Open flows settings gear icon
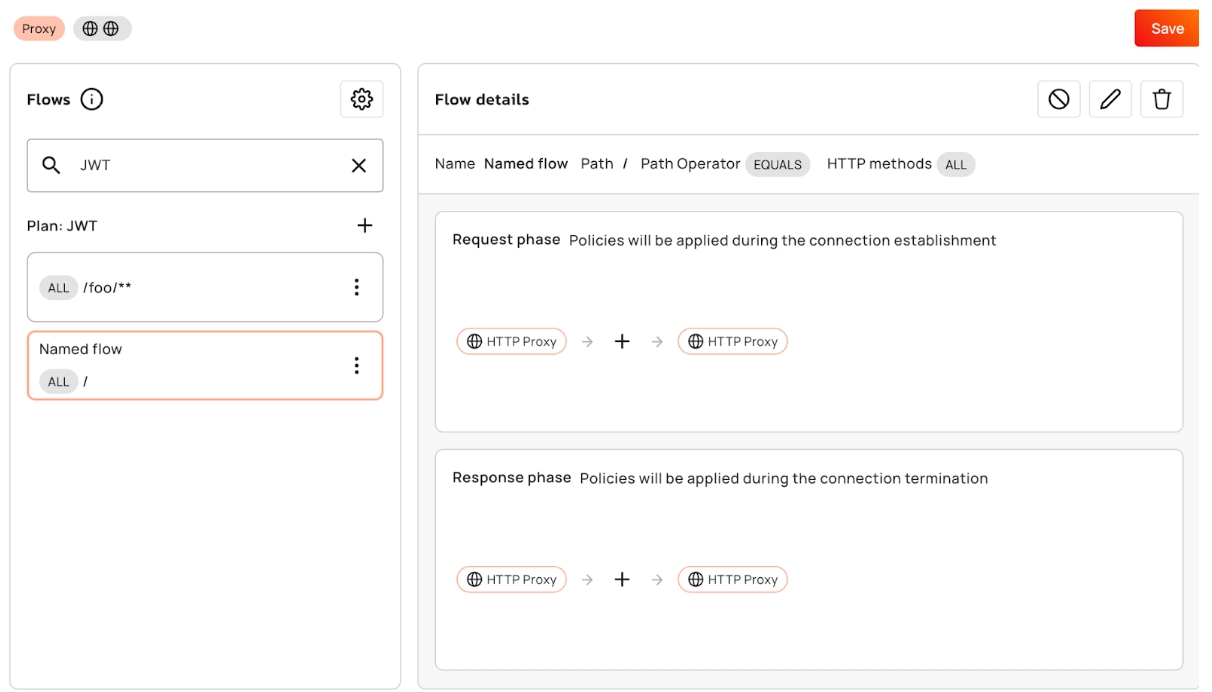The height and width of the screenshot is (692, 1212). point(361,99)
